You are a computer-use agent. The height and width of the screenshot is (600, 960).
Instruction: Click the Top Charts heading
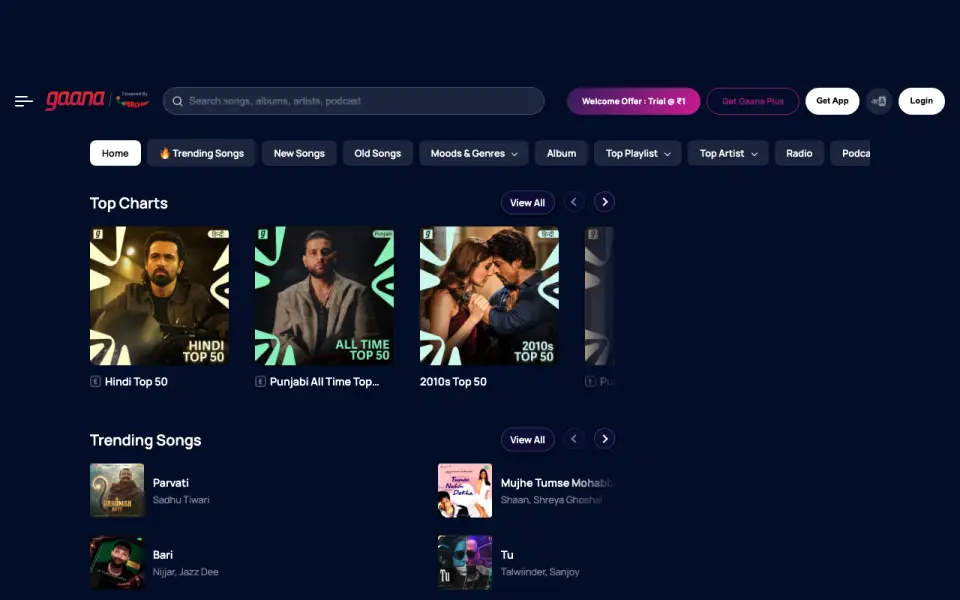(129, 203)
